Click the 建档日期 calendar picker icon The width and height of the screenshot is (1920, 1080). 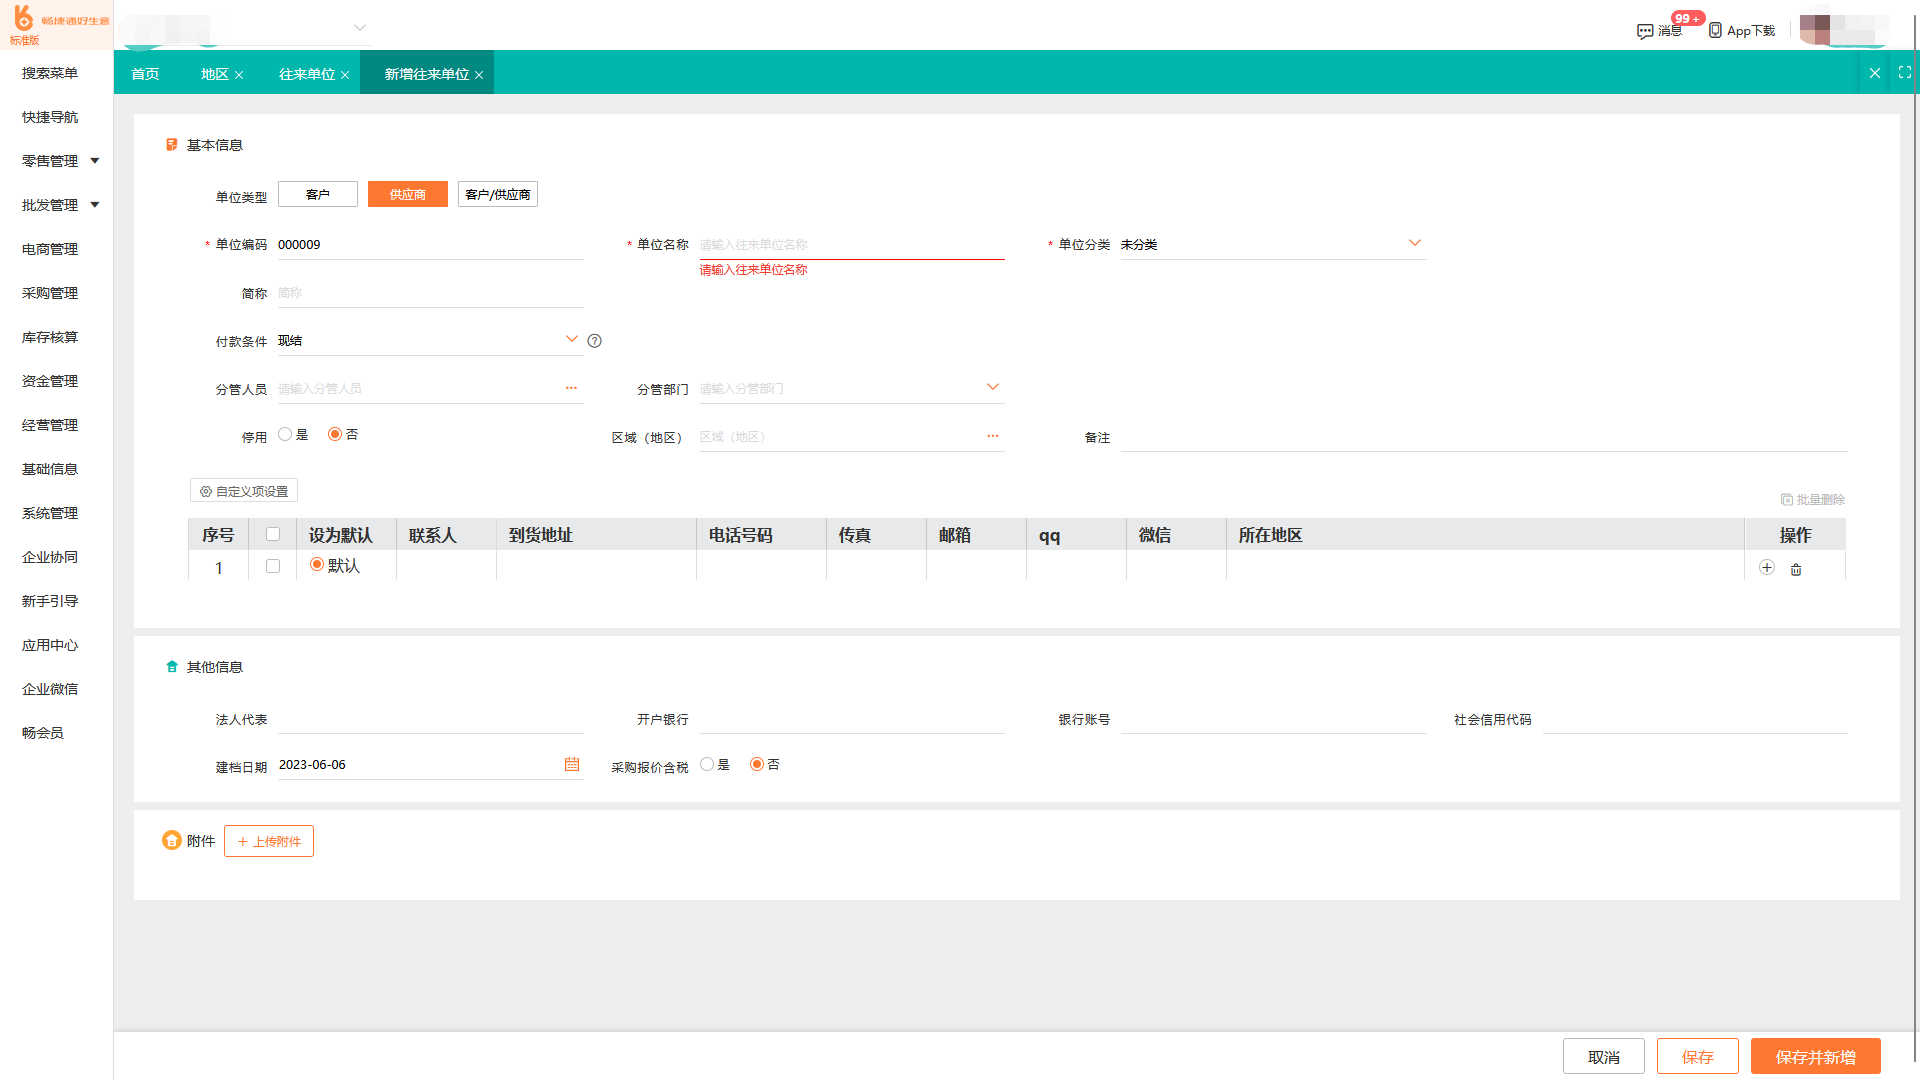click(572, 764)
